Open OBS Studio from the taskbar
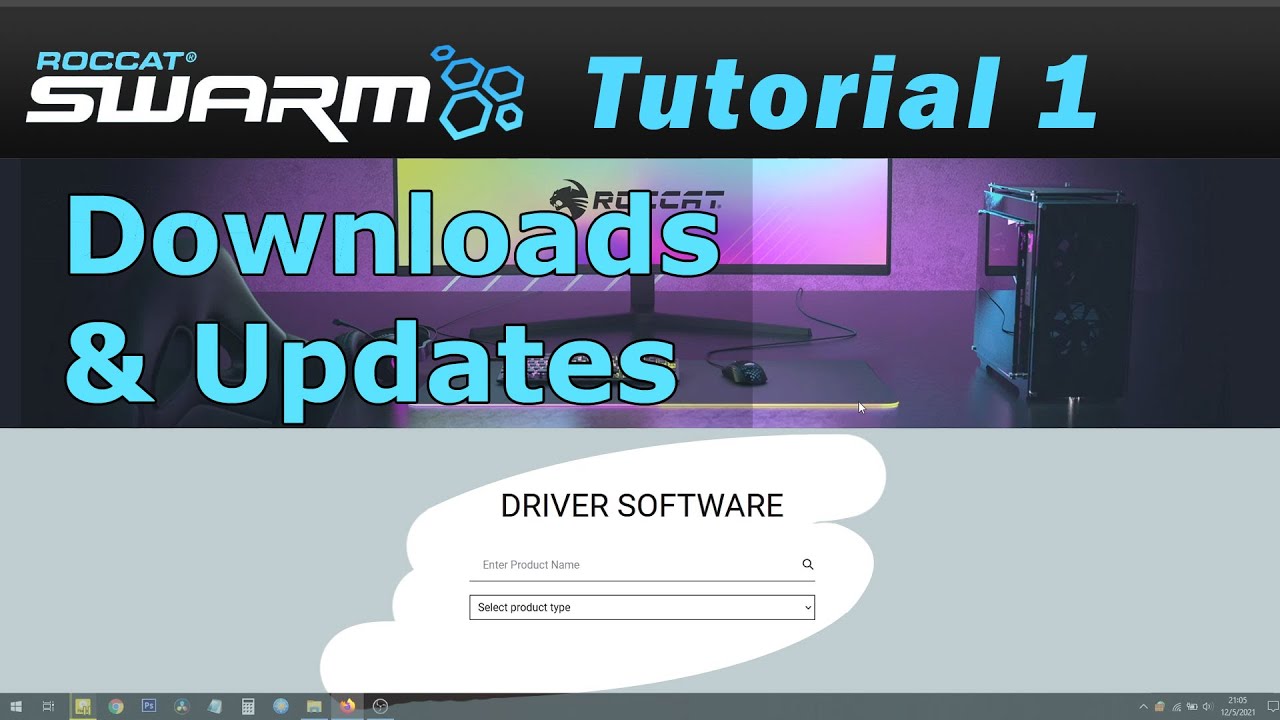 pos(380,706)
